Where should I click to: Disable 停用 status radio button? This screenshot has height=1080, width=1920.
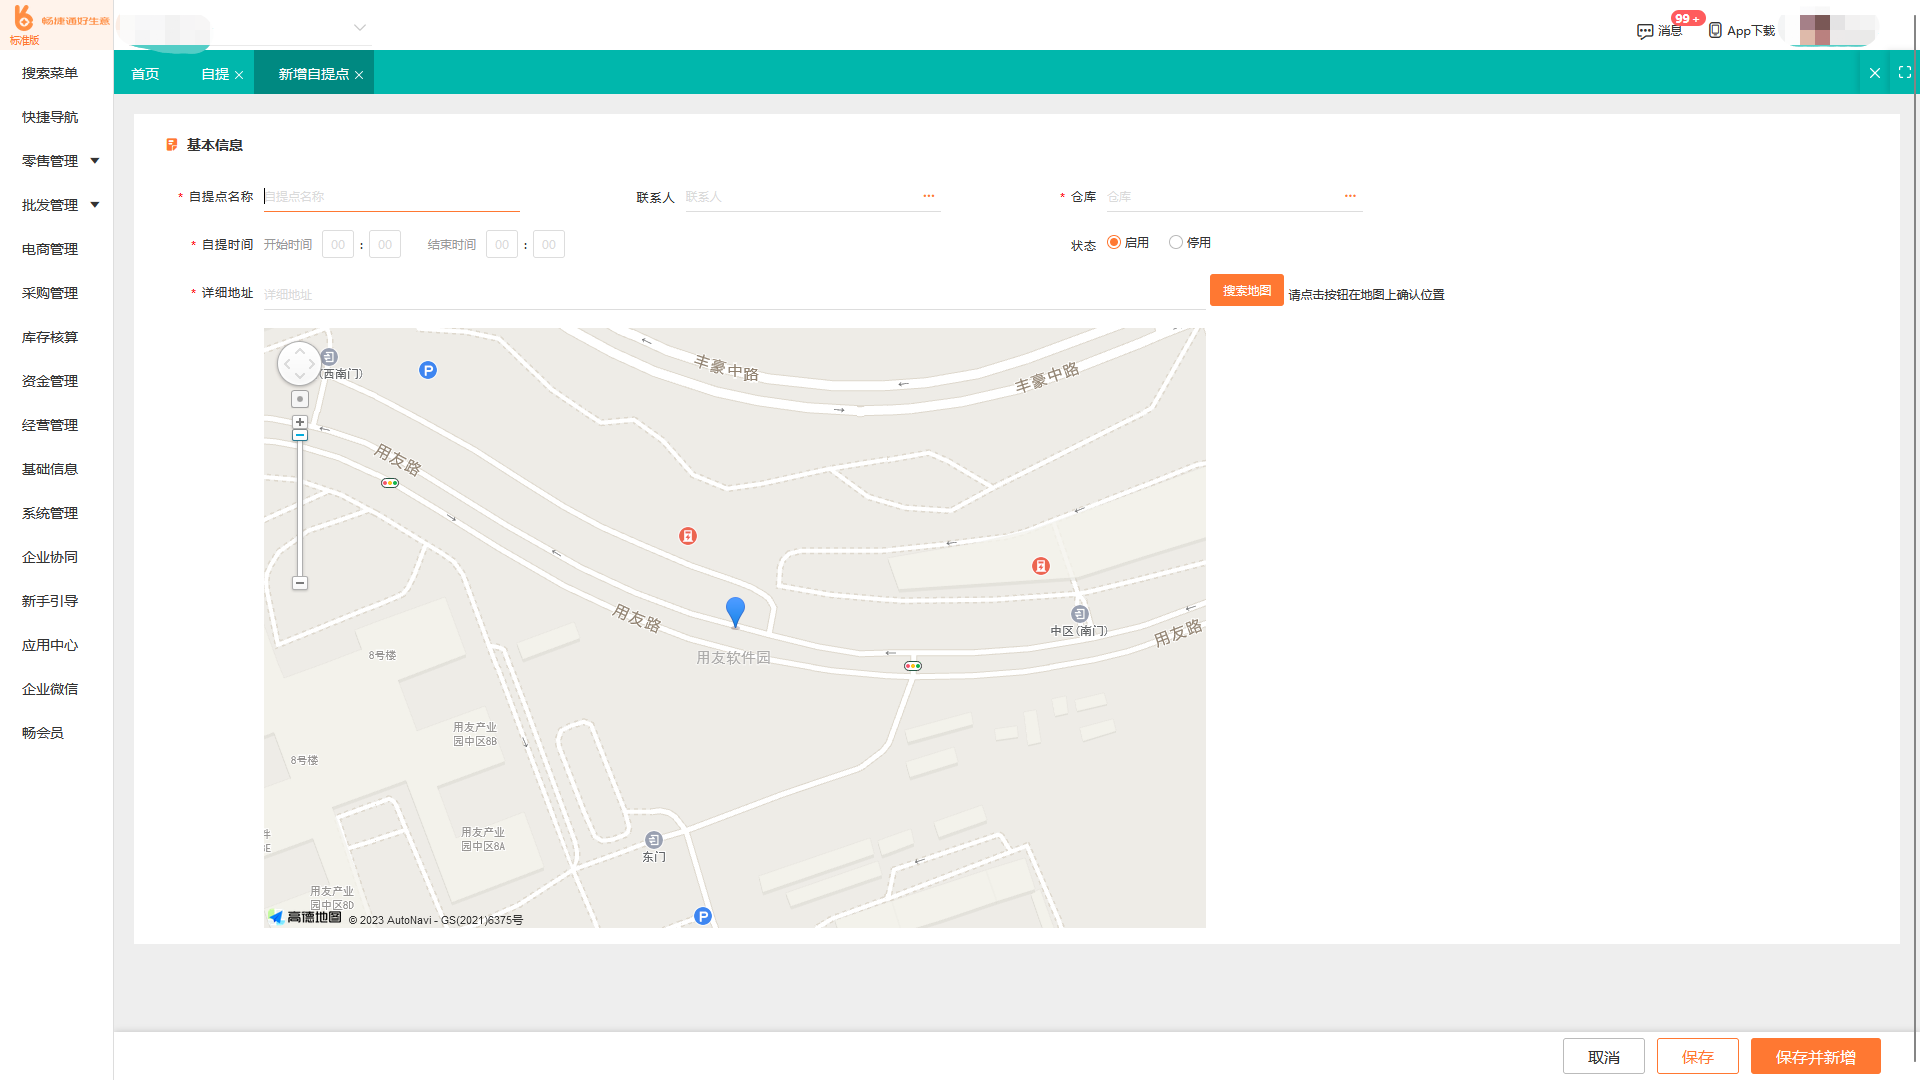point(1175,243)
